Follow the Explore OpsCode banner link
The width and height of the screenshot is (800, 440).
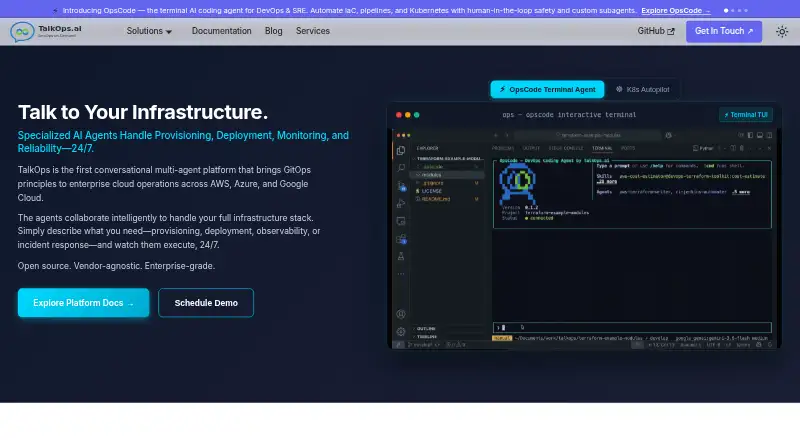(x=676, y=10)
